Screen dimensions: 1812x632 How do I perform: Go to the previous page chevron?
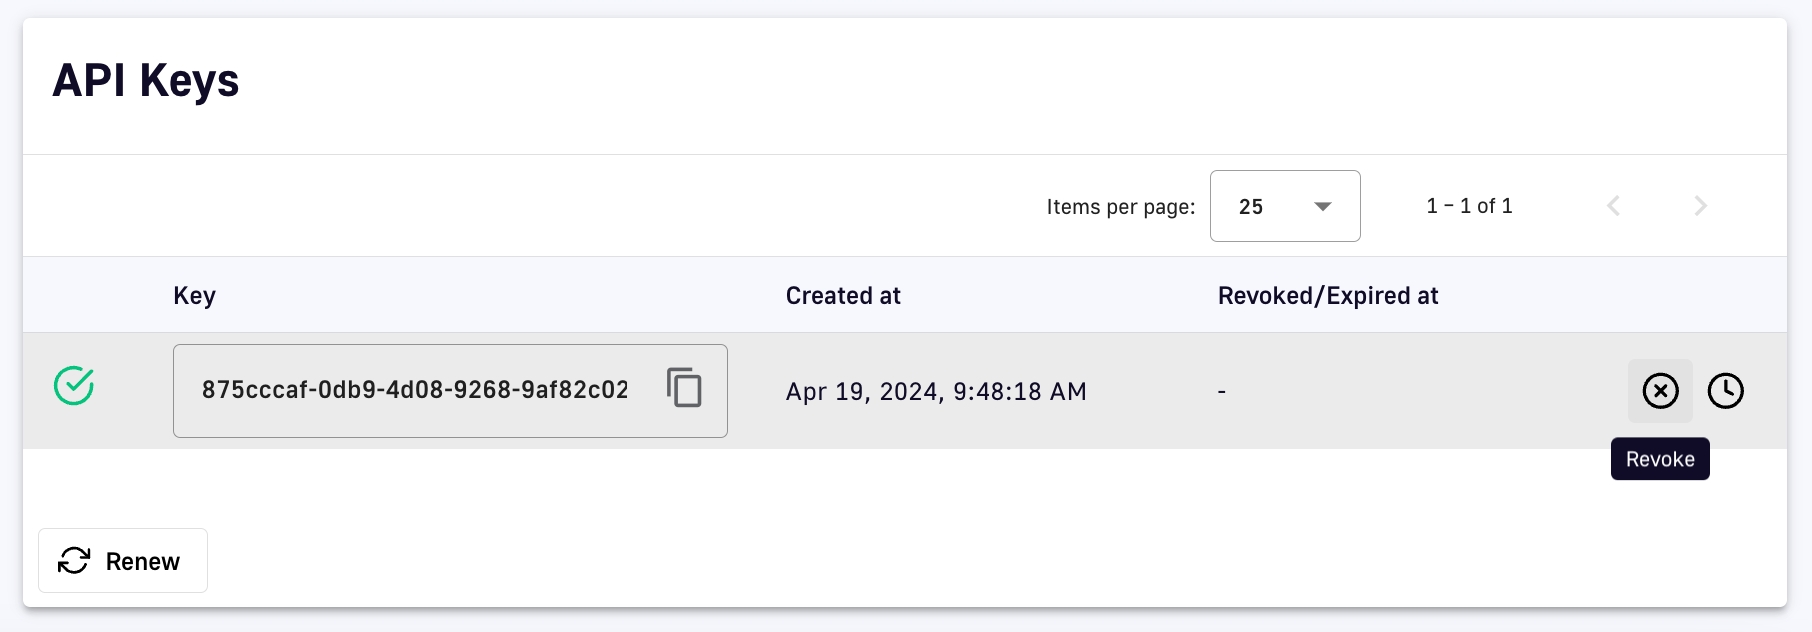coord(1613,206)
